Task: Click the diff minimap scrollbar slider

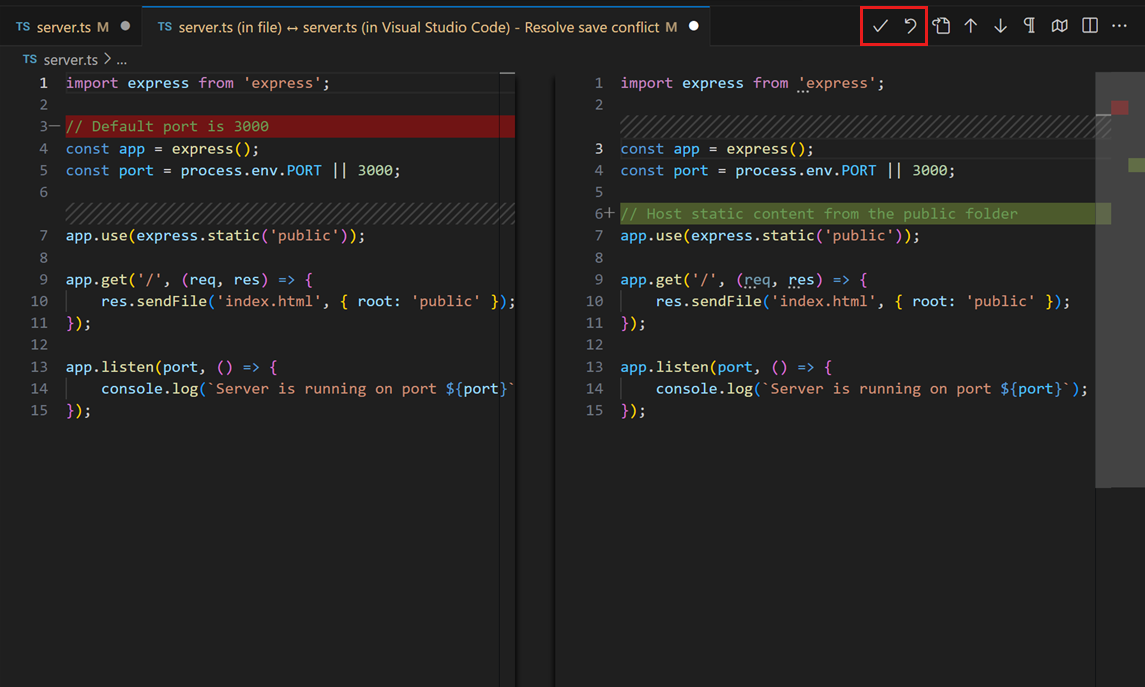Action: [1119, 280]
